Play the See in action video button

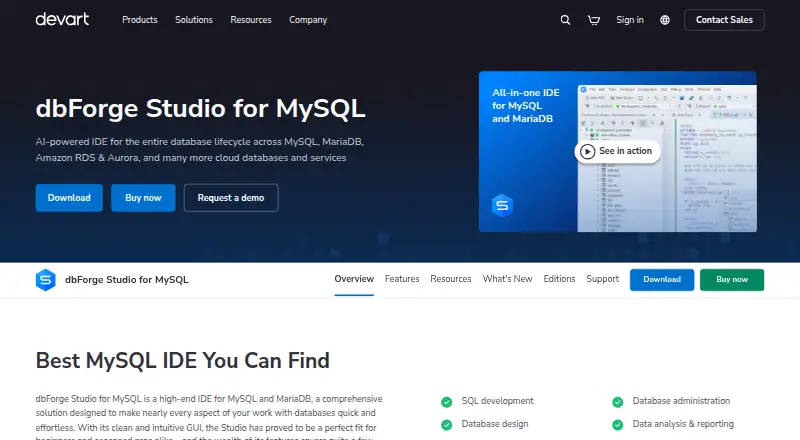(617, 152)
